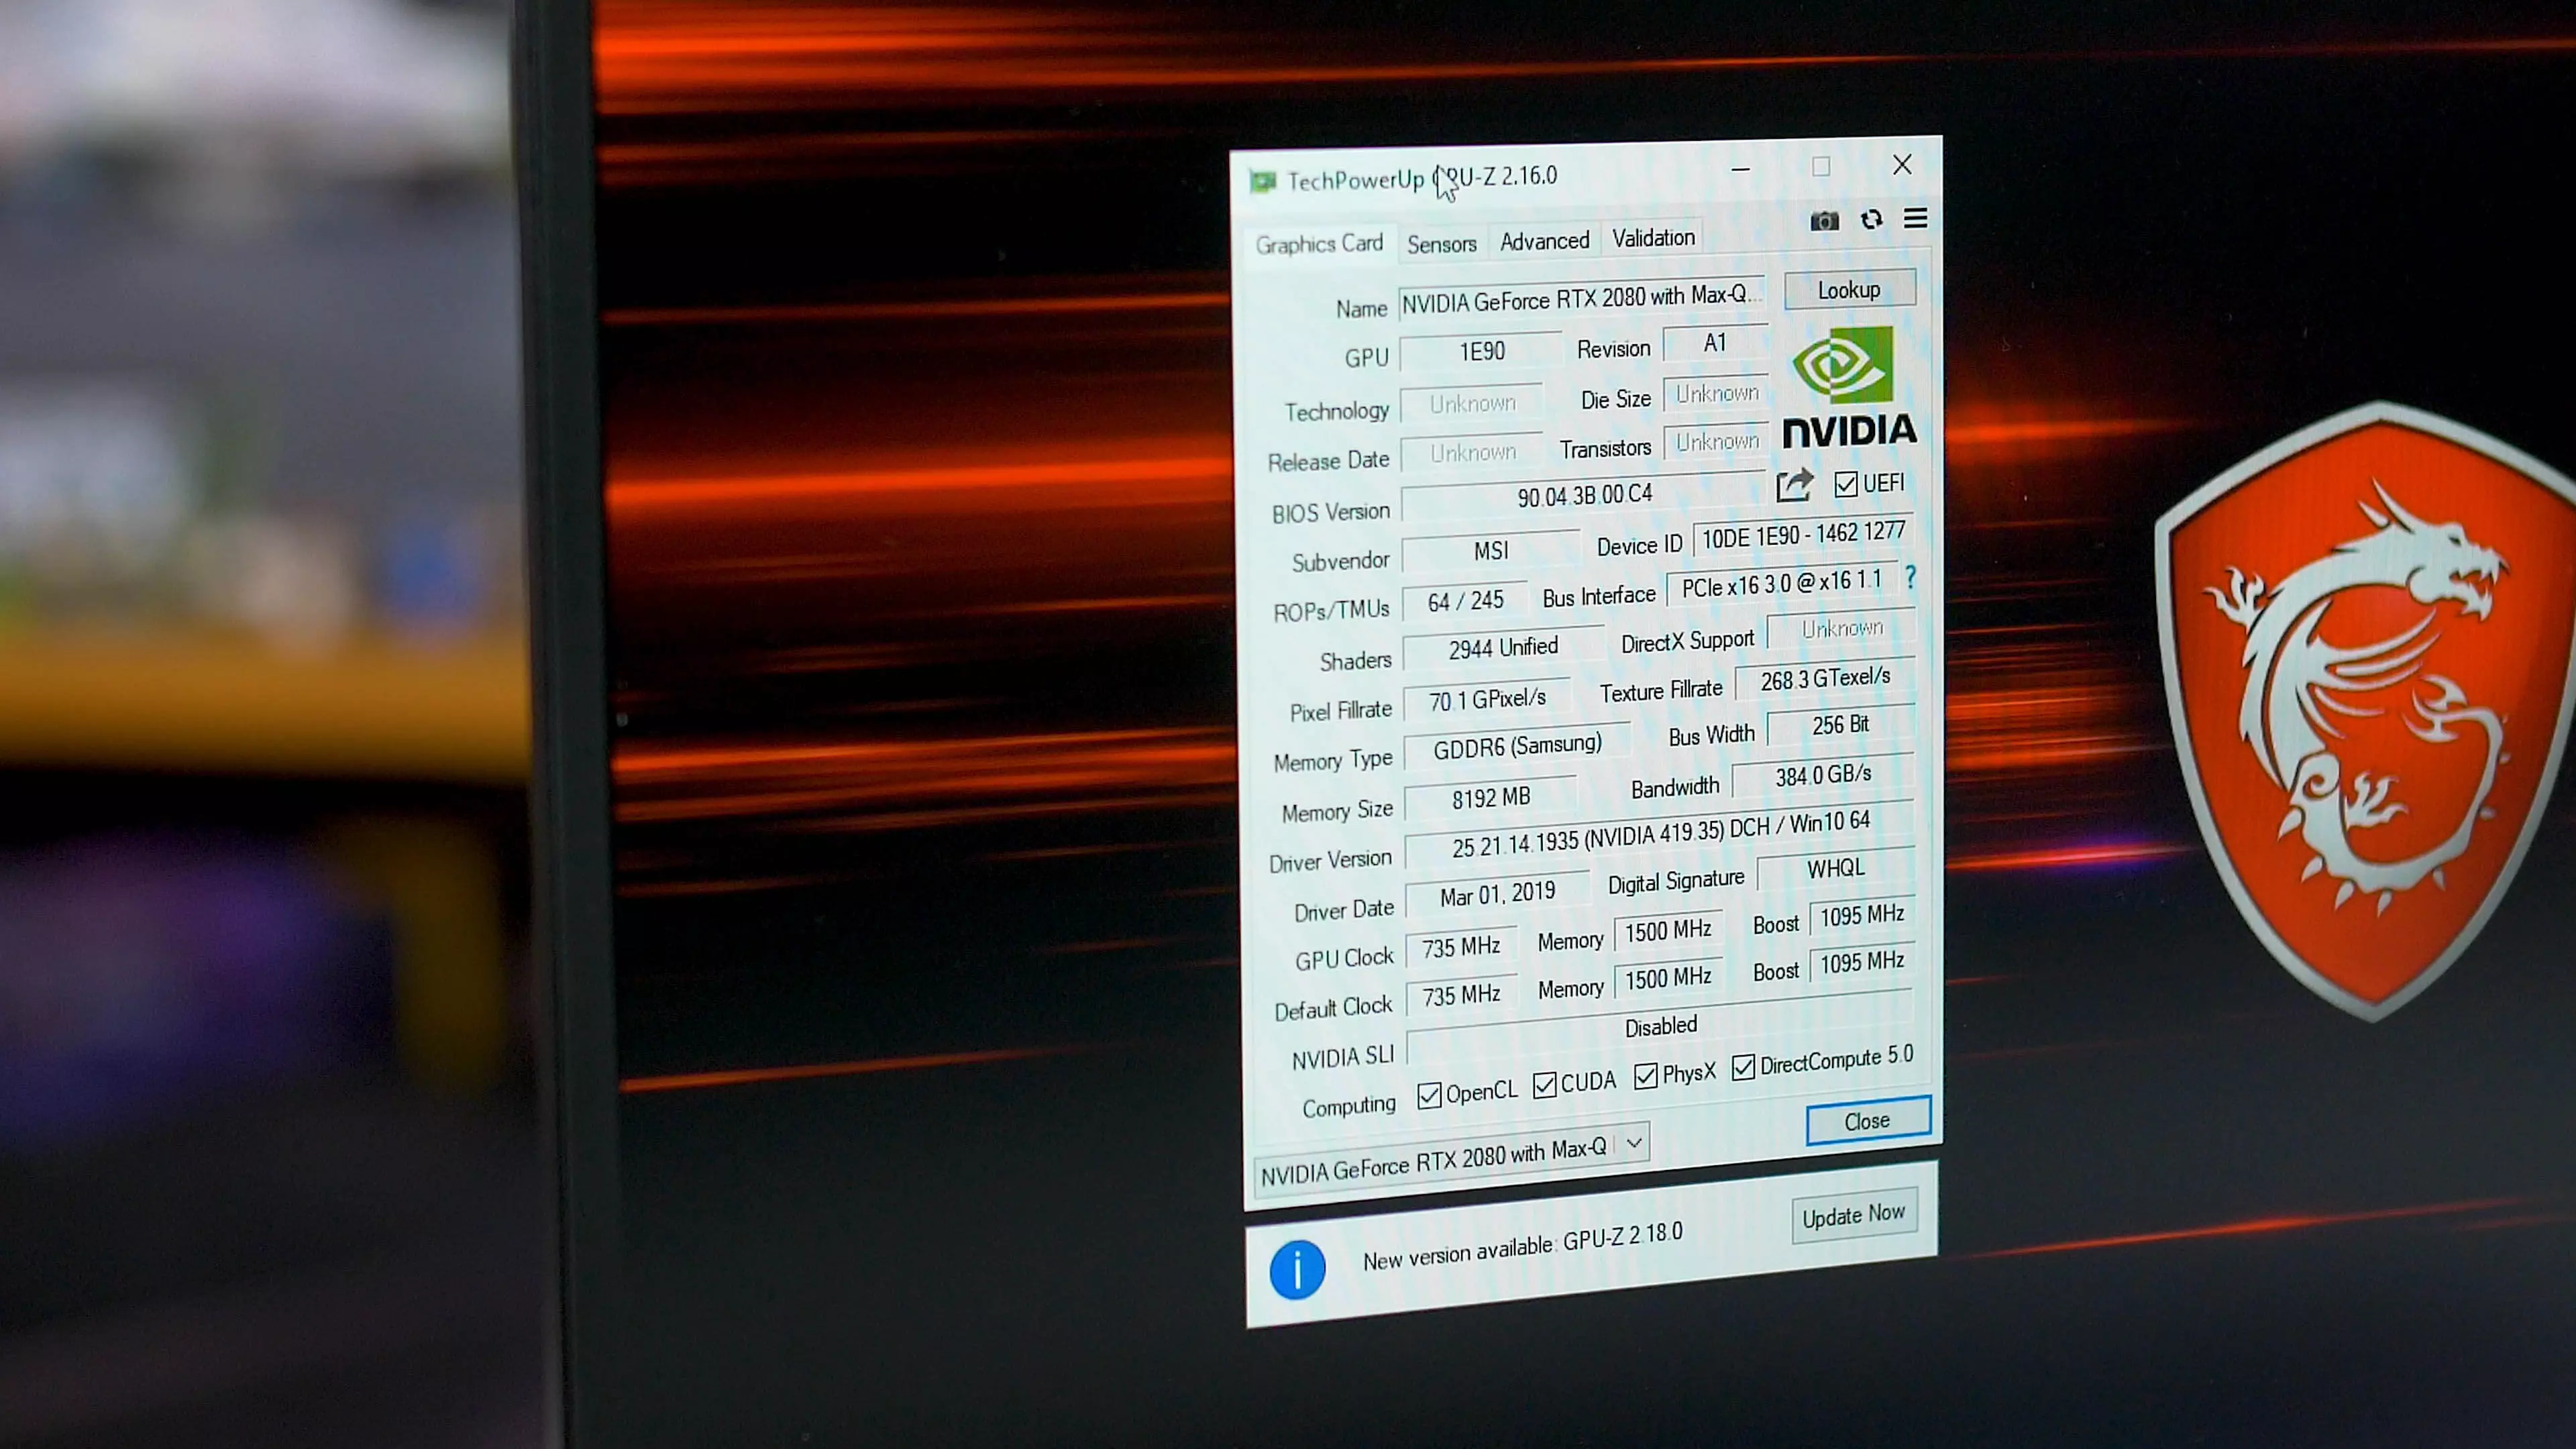2576x1449 pixels.
Task: Click the Lookup button
Action: [x=1847, y=290]
